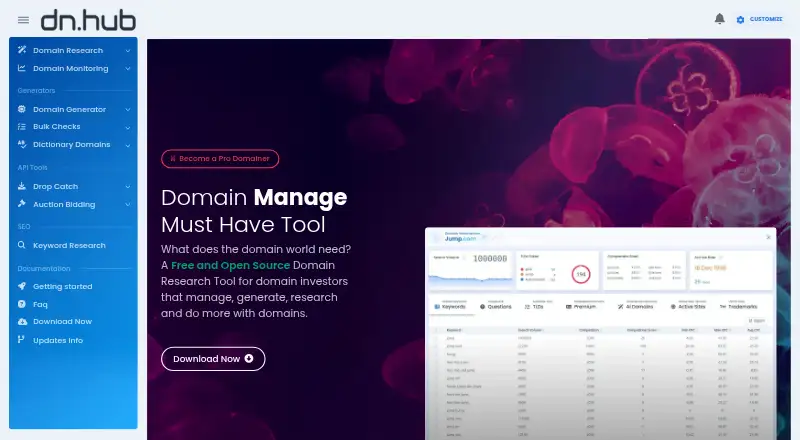Click the Domain Generator globe icon

point(22,109)
